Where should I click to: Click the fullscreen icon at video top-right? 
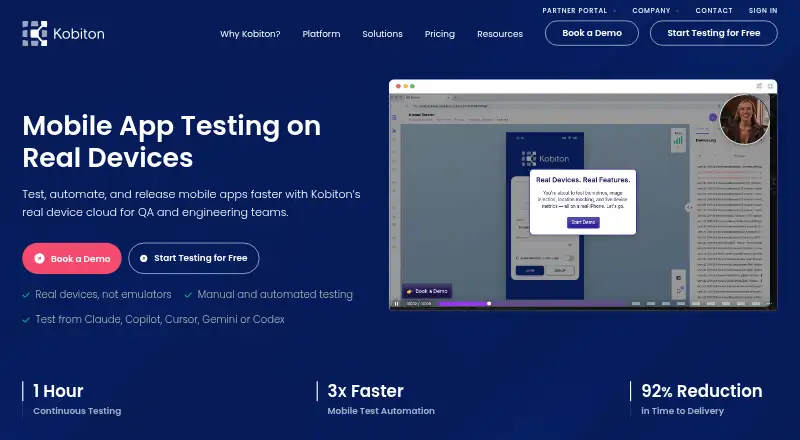770,86
